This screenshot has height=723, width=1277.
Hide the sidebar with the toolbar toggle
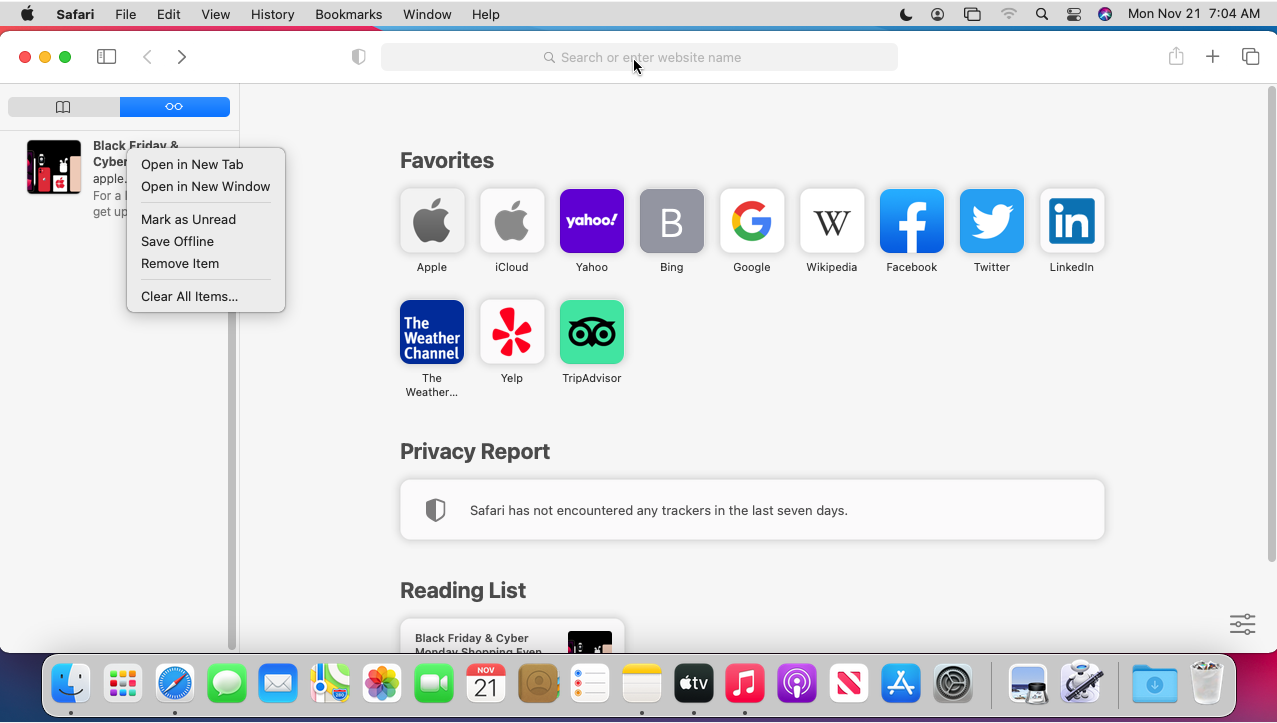[x=106, y=57]
